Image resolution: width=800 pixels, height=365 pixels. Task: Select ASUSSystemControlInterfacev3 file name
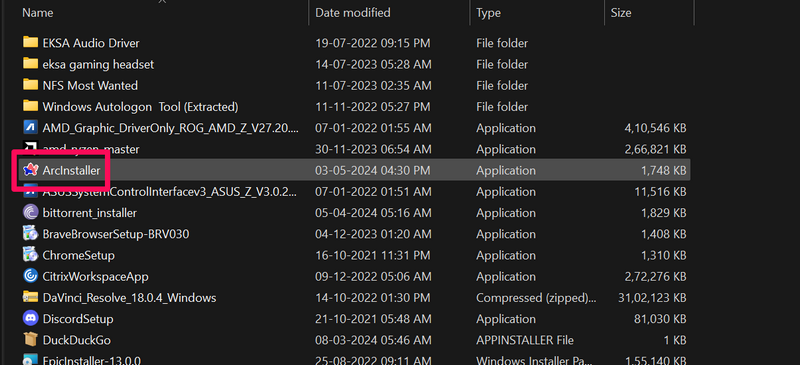(x=170, y=192)
